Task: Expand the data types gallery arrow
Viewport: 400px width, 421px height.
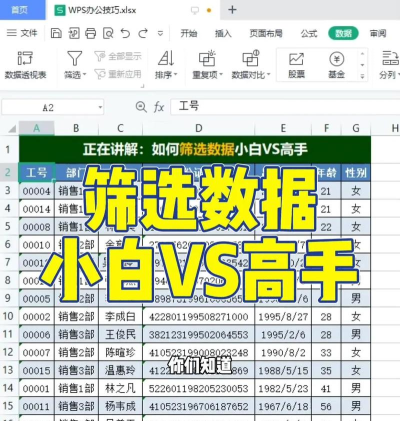Action: click(x=362, y=76)
